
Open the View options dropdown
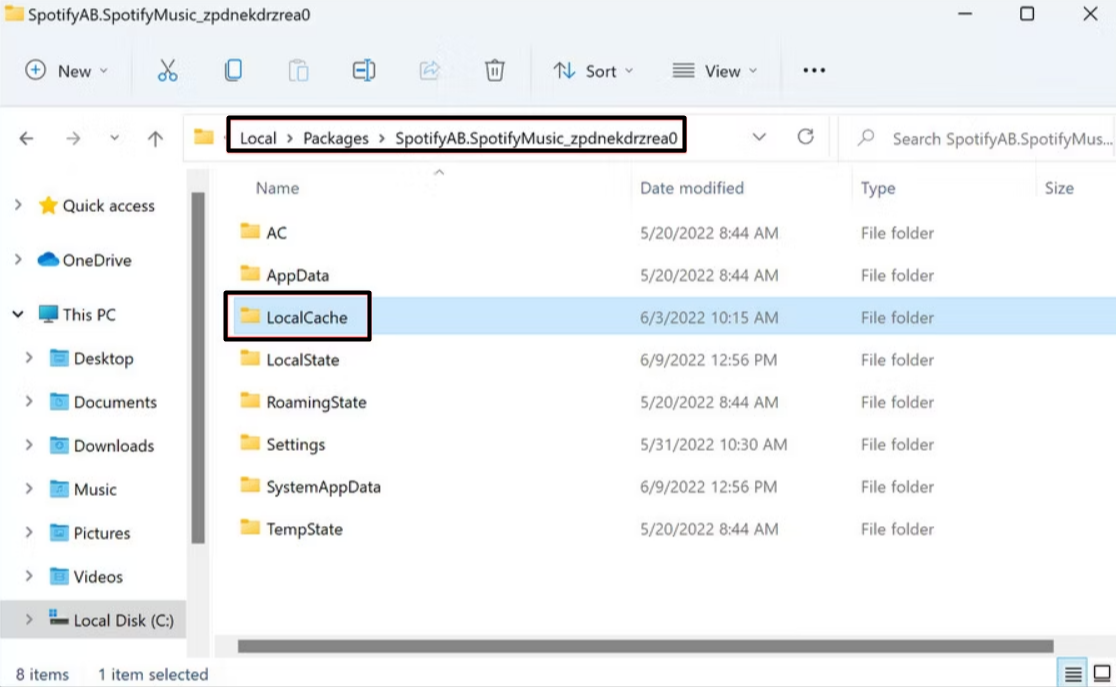(716, 70)
